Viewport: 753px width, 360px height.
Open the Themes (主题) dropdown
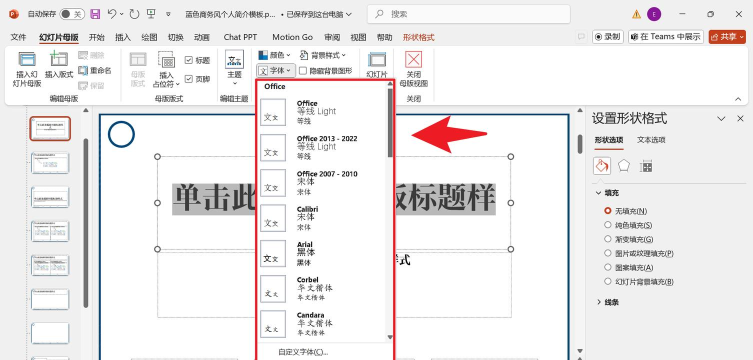coord(234,69)
